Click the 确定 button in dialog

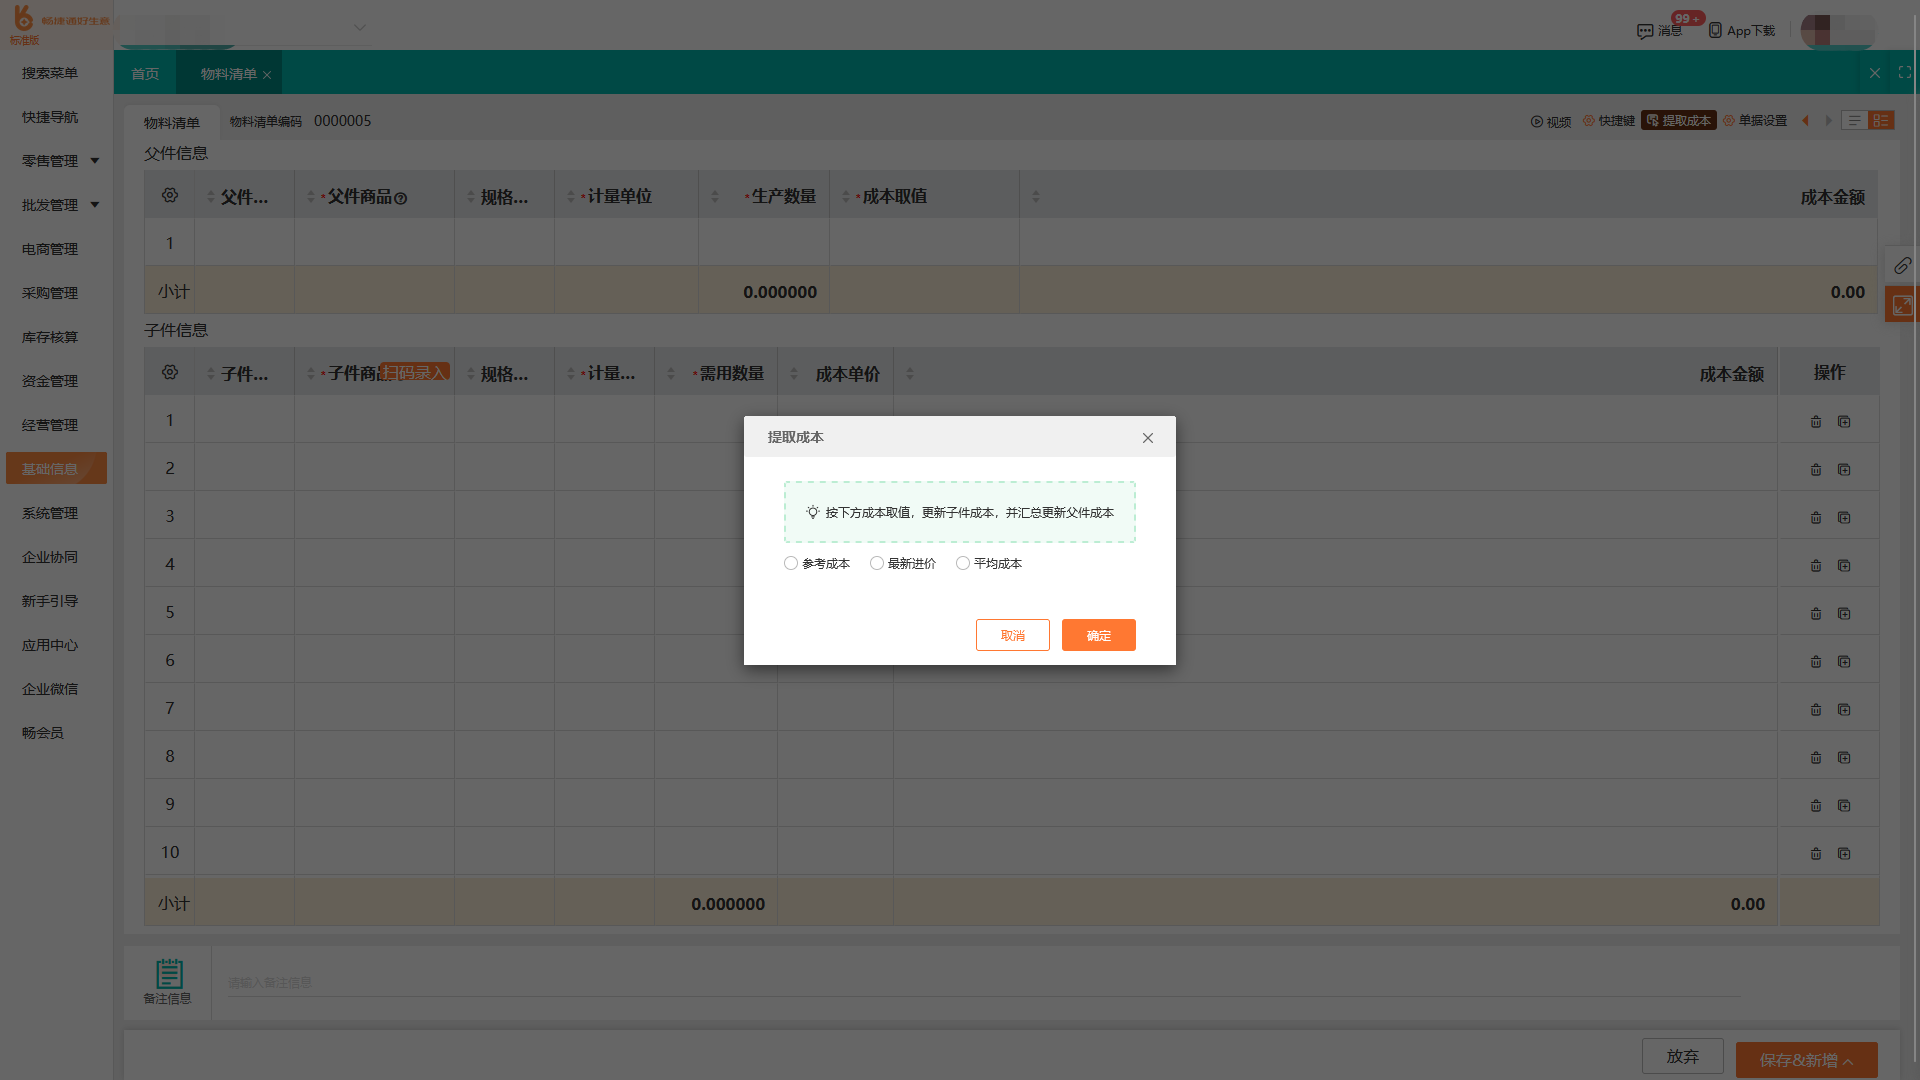(x=1098, y=634)
